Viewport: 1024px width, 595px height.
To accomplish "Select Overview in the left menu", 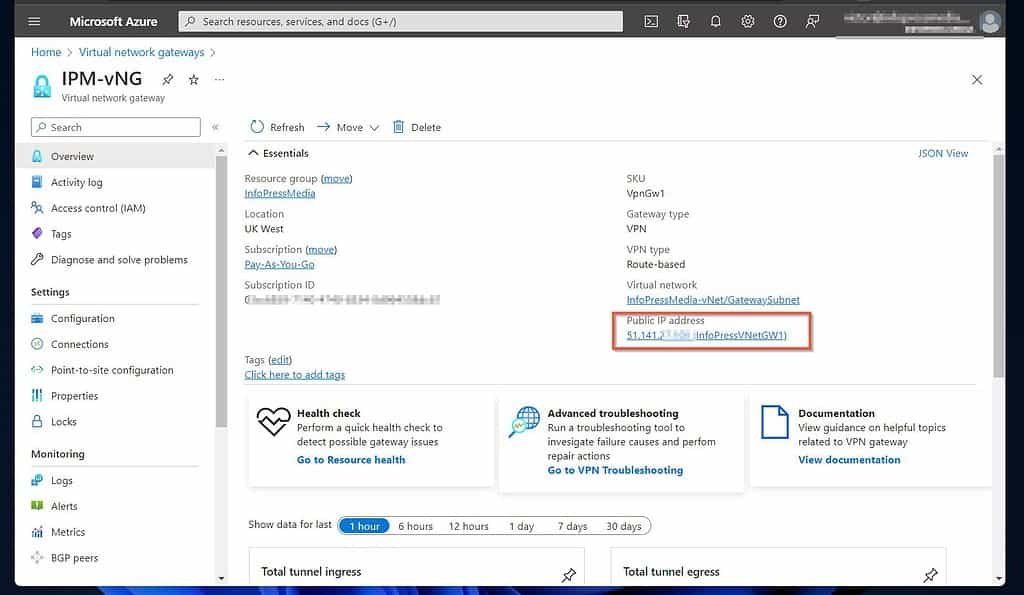I will 116,157.
